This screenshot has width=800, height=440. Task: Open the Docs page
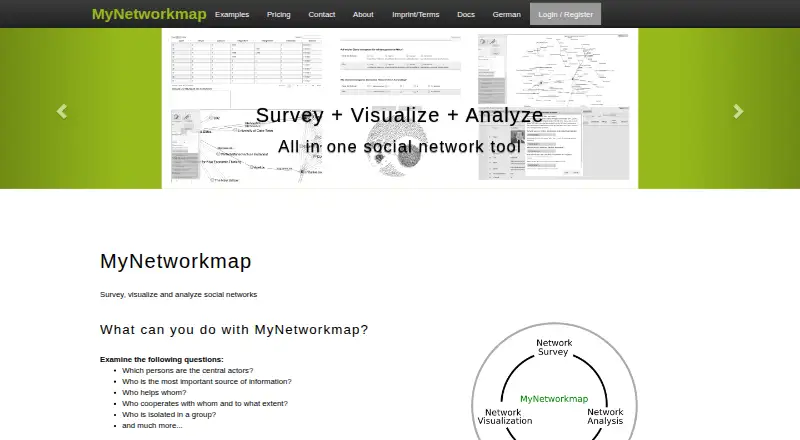pyautogui.click(x=466, y=14)
